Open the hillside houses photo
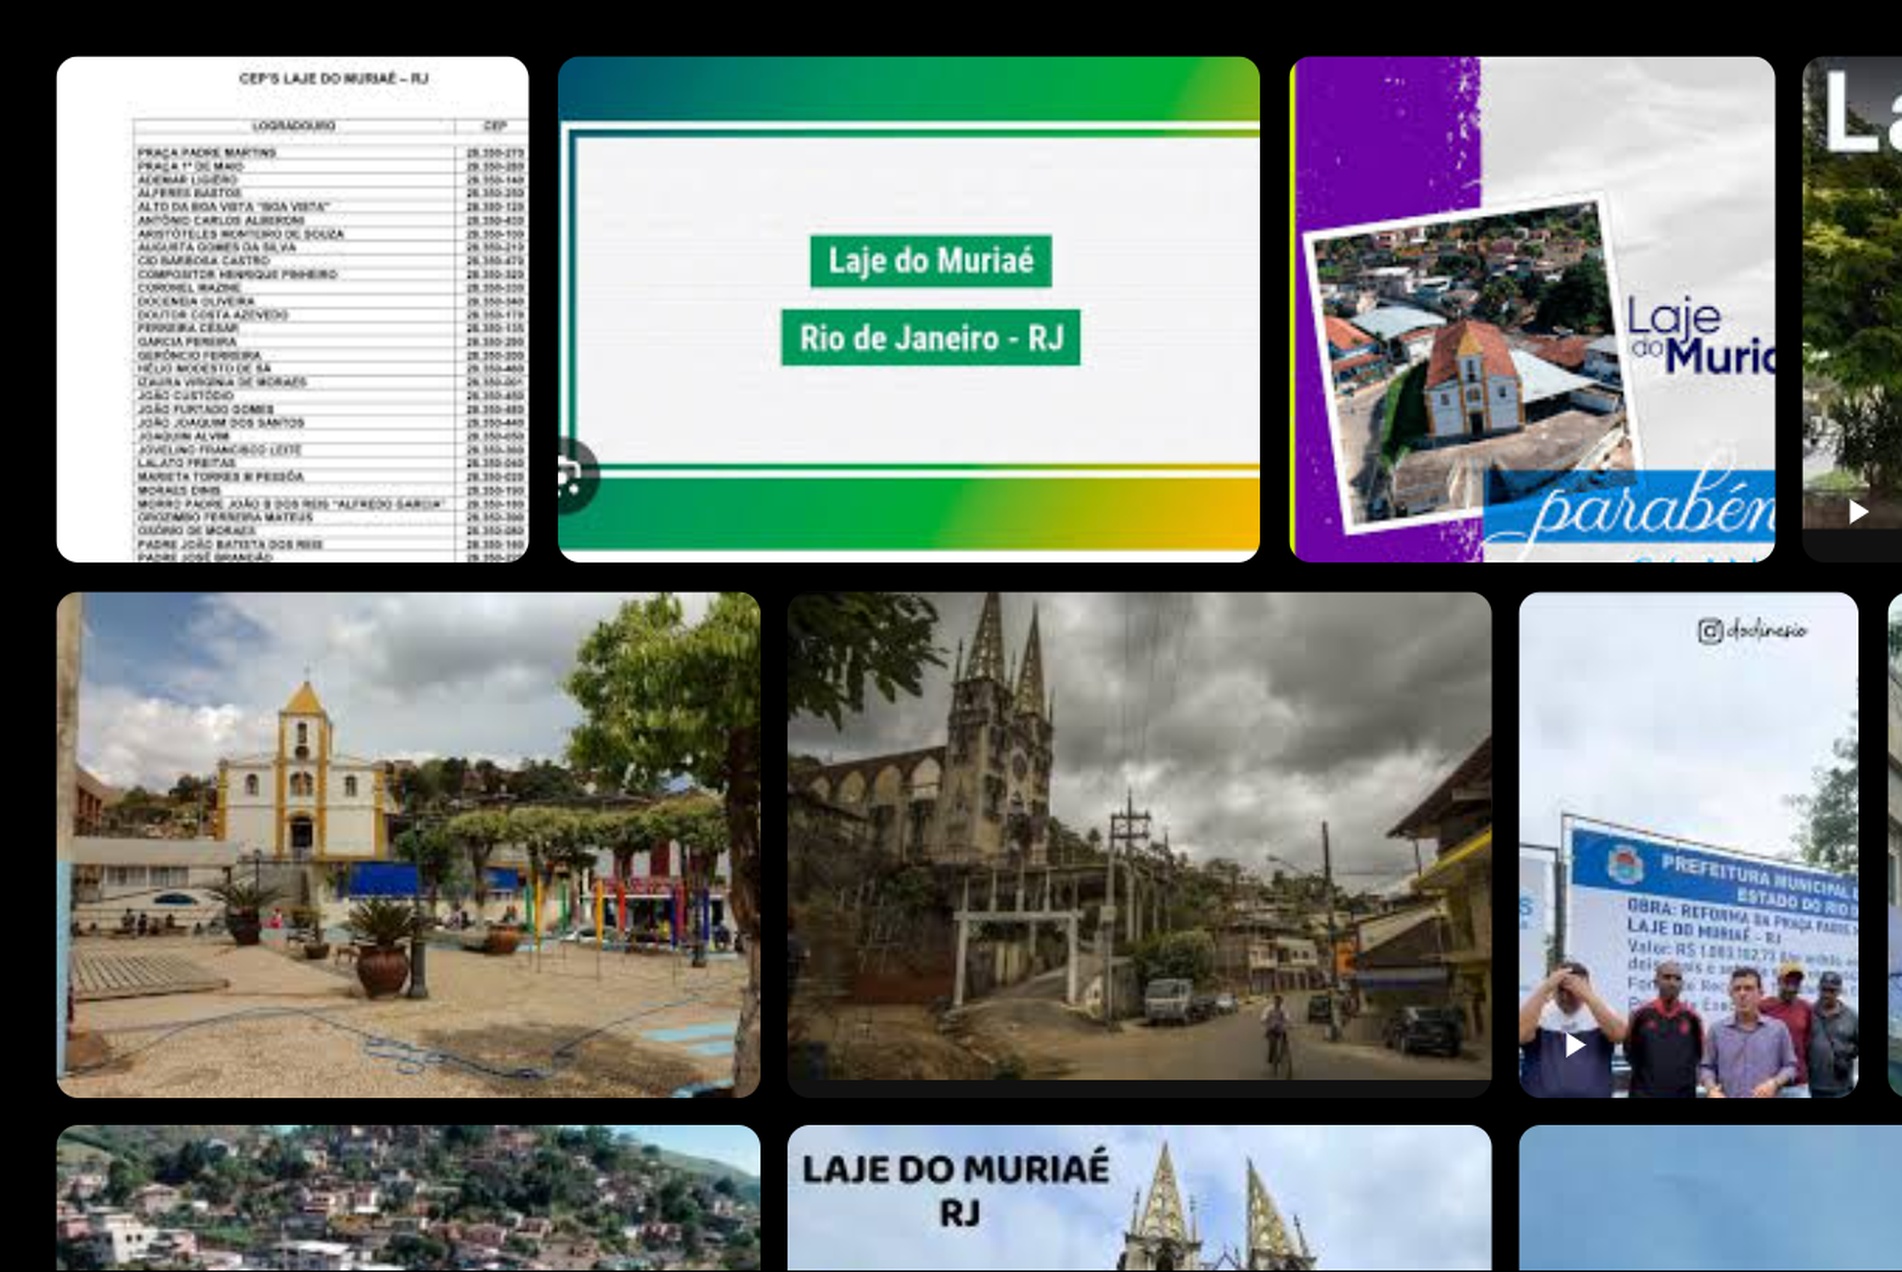This screenshot has height=1272, width=1902. pos(408,1198)
